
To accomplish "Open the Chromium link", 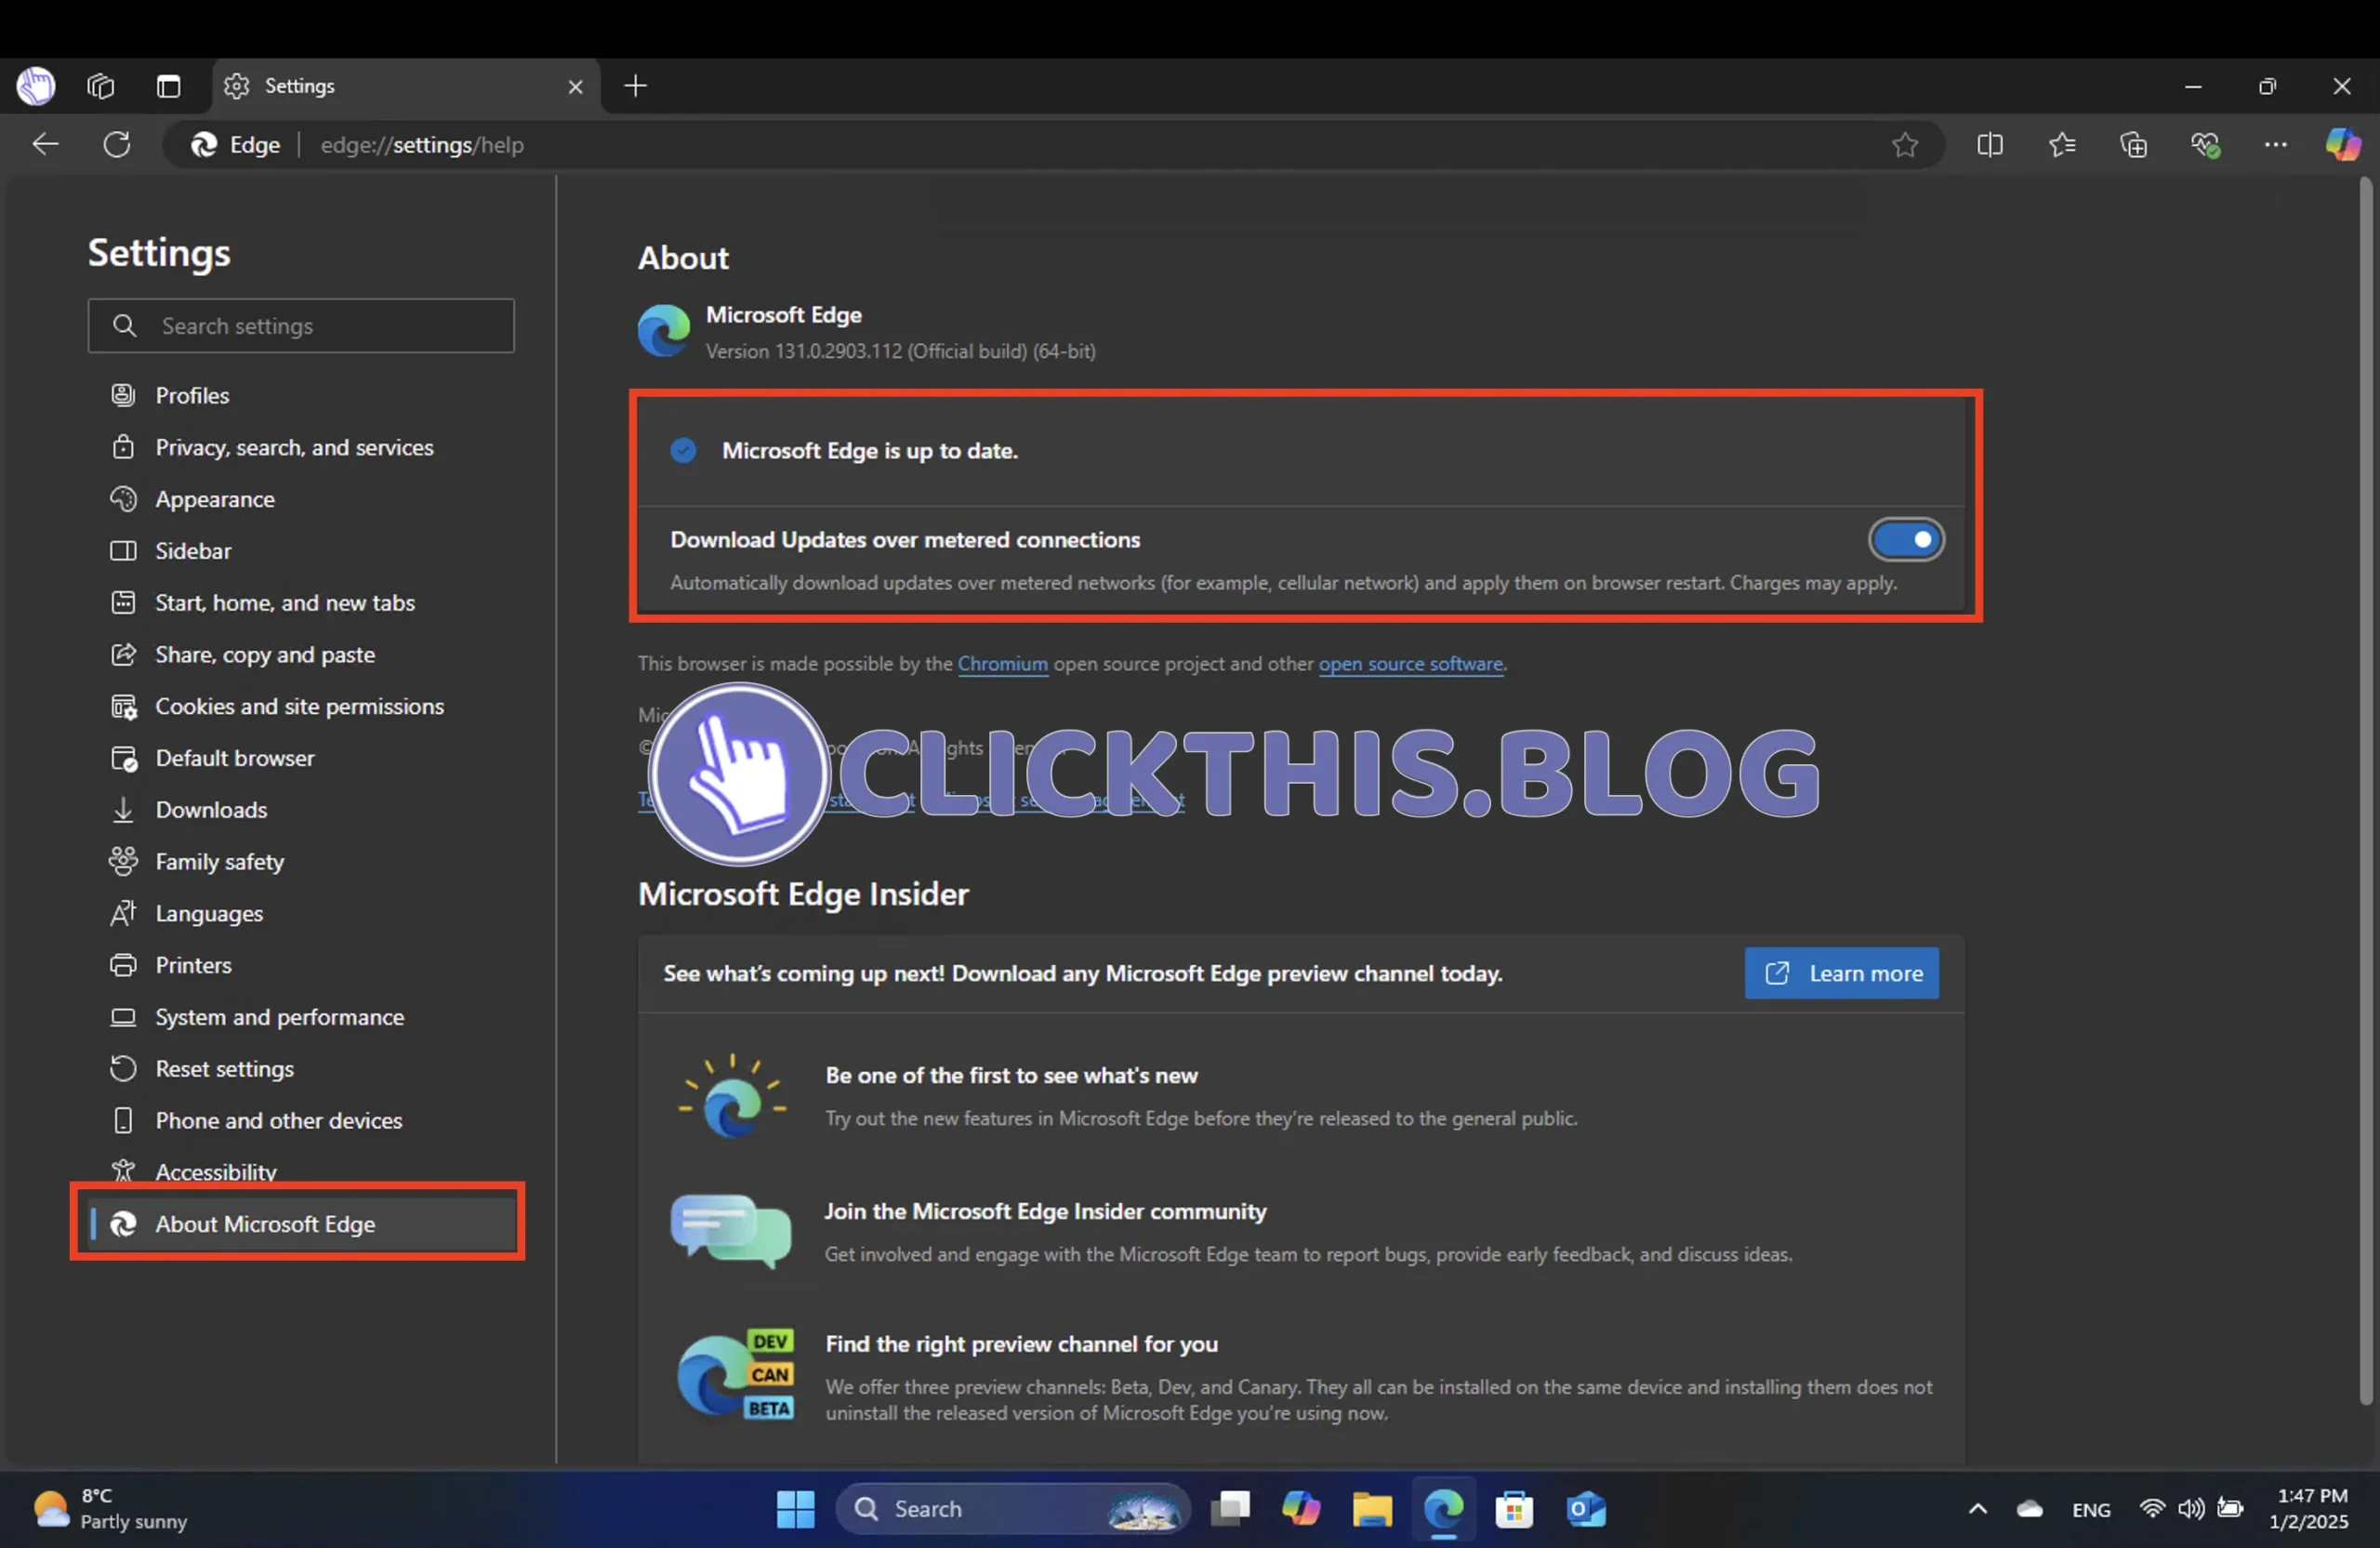I will [1002, 664].
